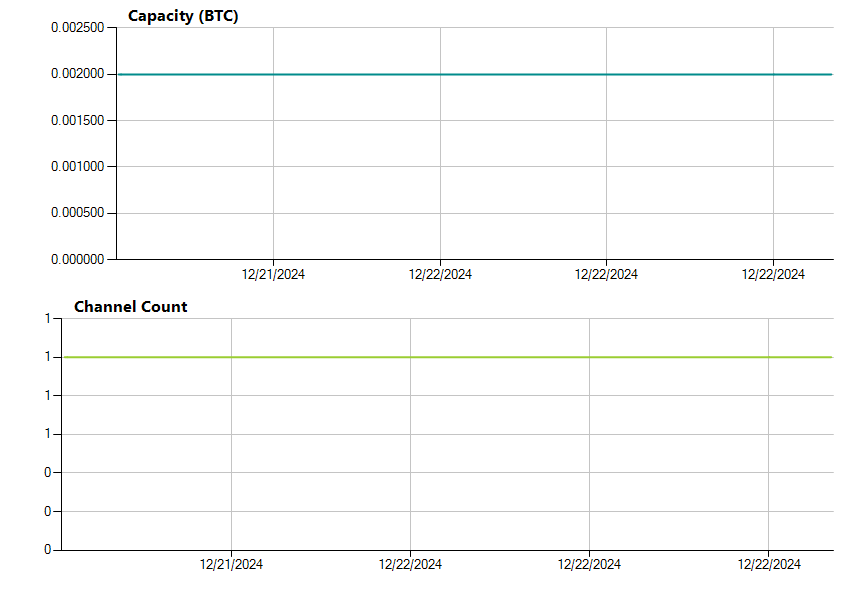The image size is (860, 600).
Task: Click last 12/22/2024 date on Capacity chart
Action: click(773, 275)
